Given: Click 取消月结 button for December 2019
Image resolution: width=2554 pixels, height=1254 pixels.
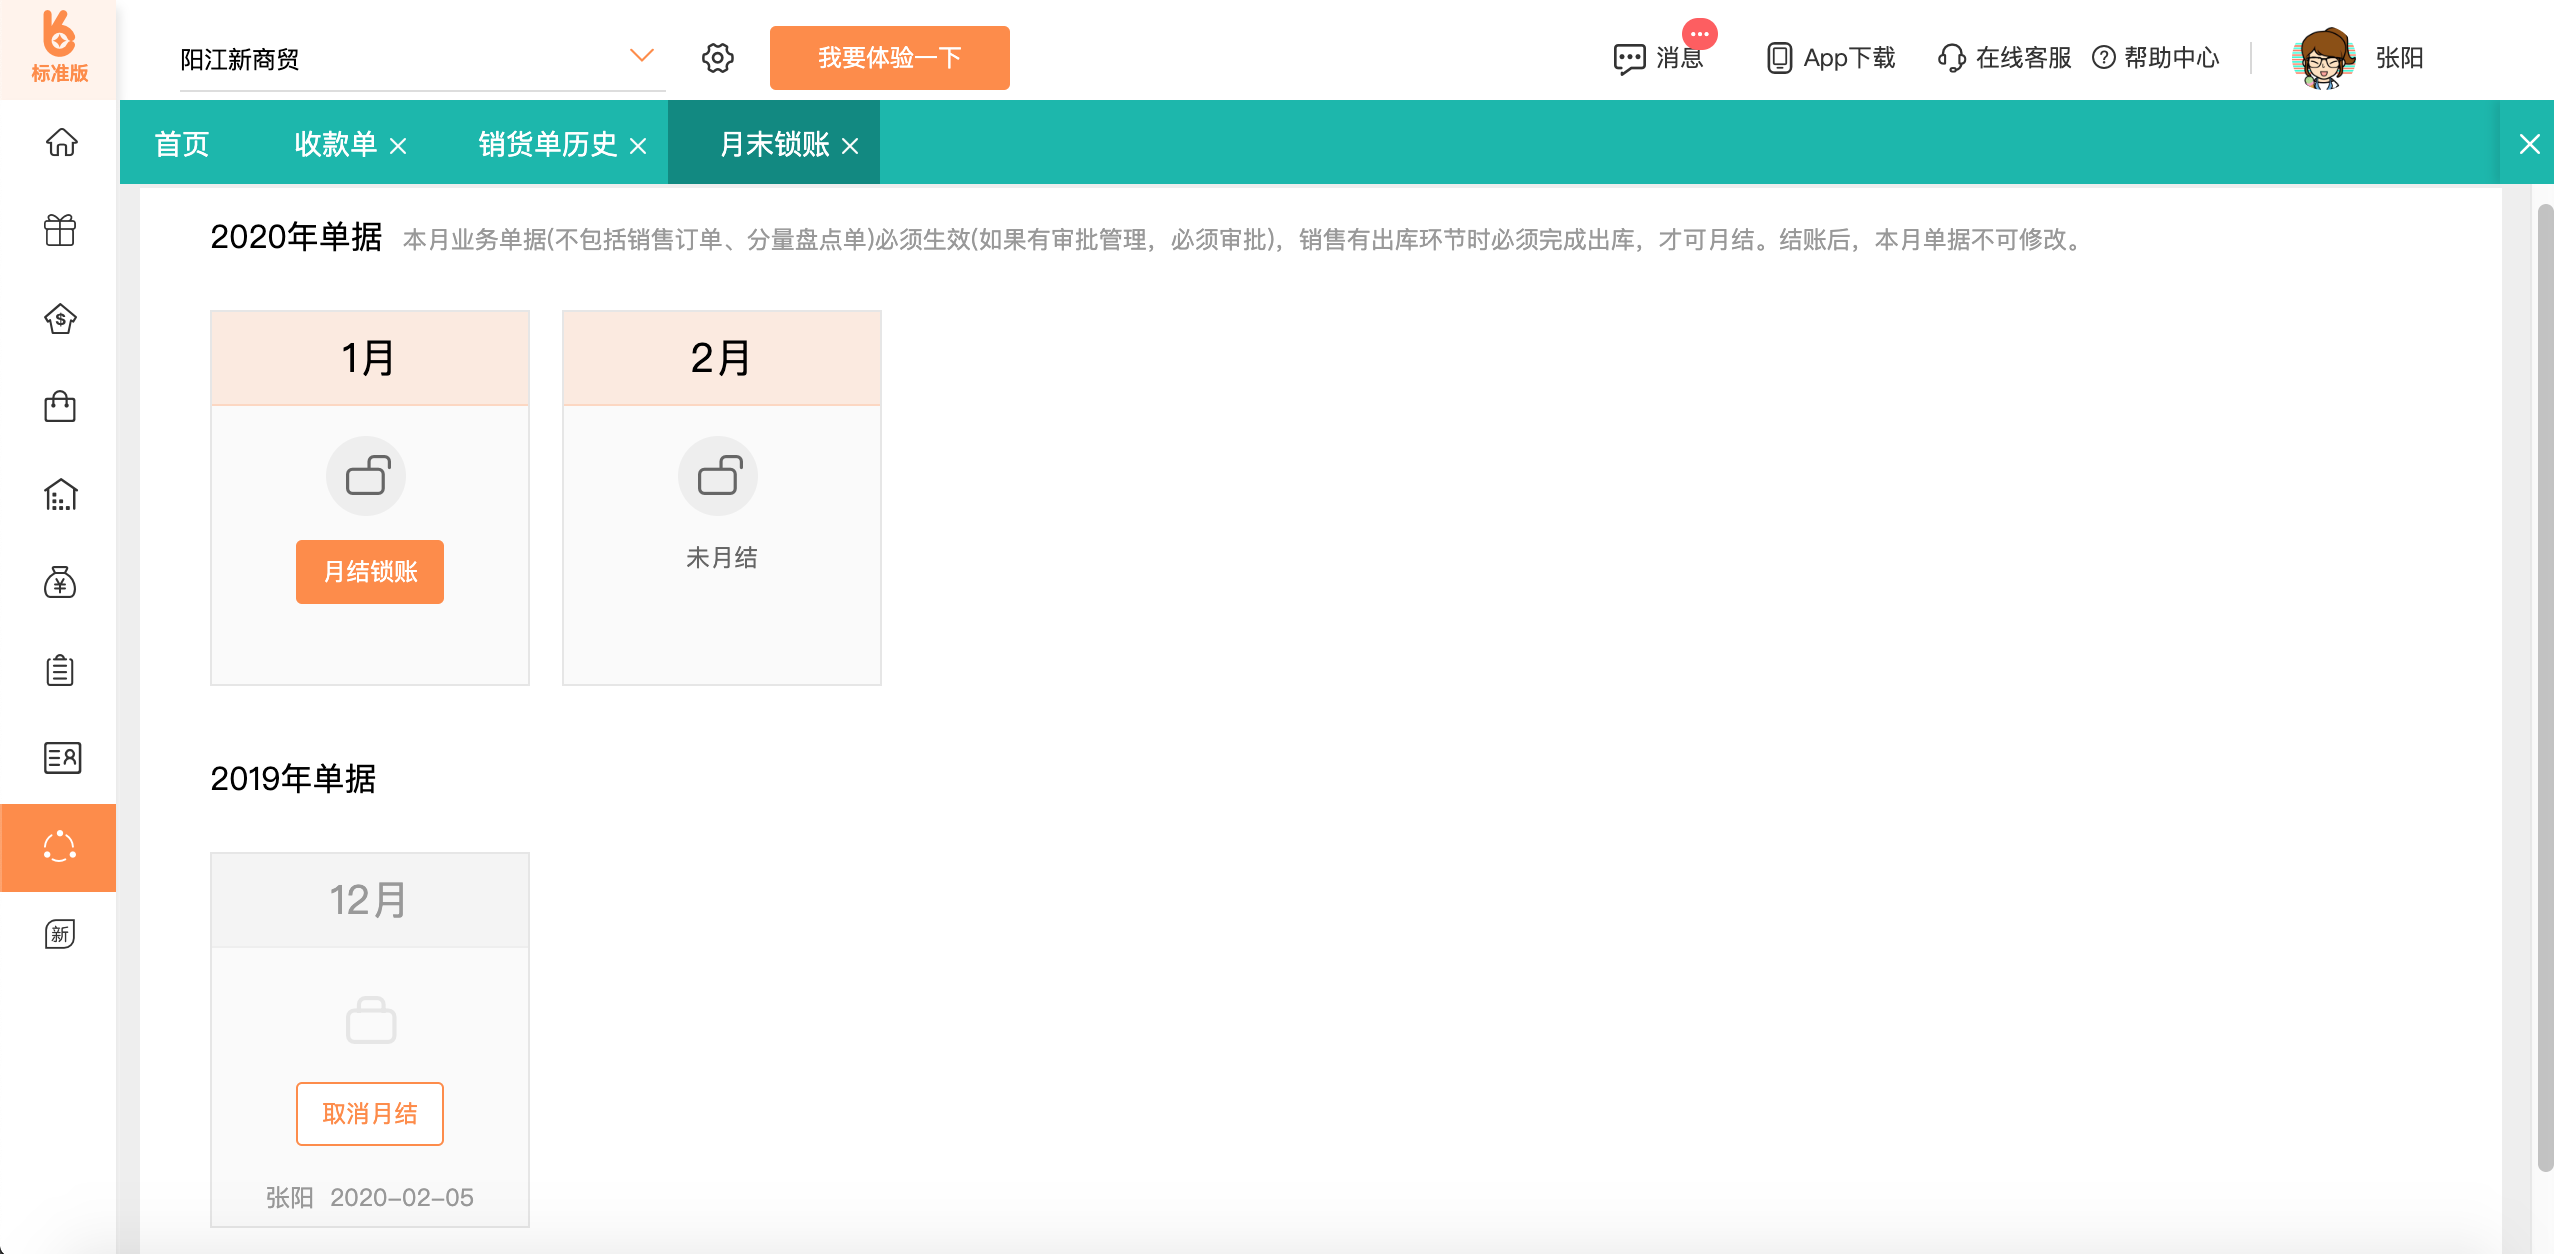Looking at the screenshot, I should pyautogui.click(x=370, y=1112).
